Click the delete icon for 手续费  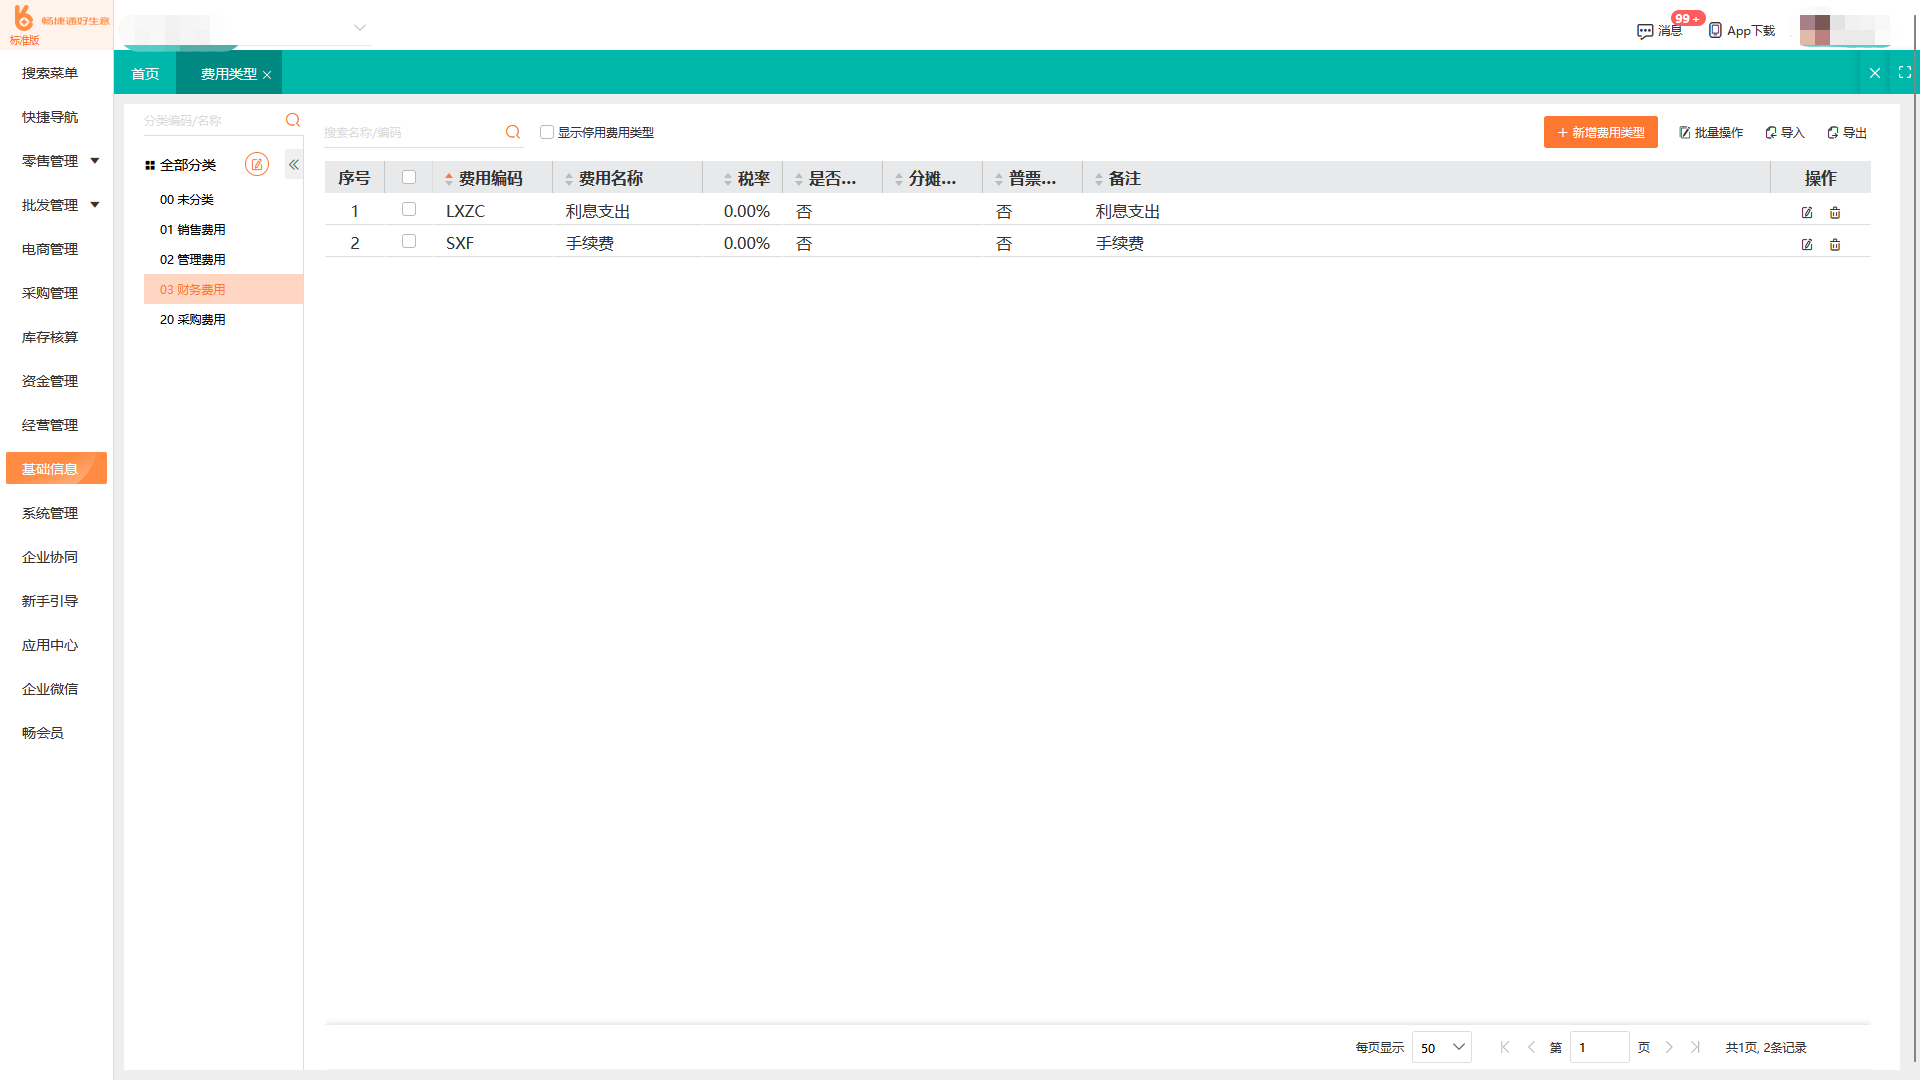(1836, 244)
